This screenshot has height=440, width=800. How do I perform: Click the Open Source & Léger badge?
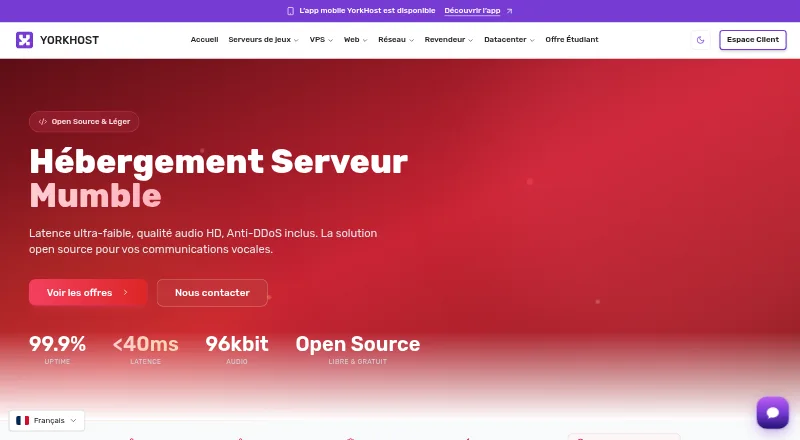(84, 121)
